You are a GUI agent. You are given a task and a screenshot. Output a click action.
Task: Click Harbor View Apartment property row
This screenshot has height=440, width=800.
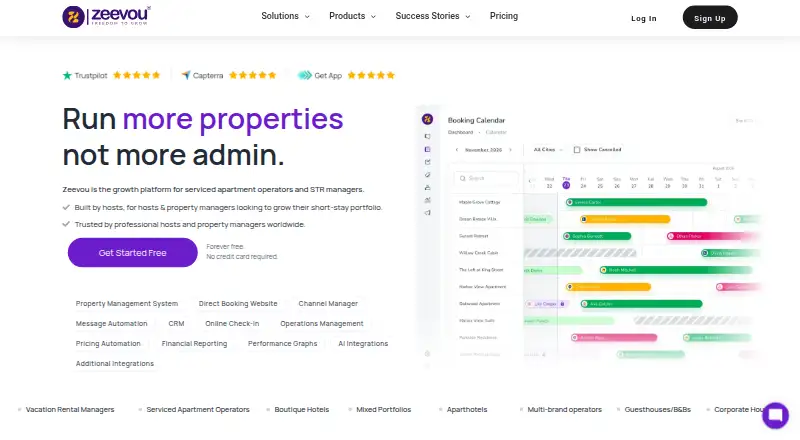point(482,286)
